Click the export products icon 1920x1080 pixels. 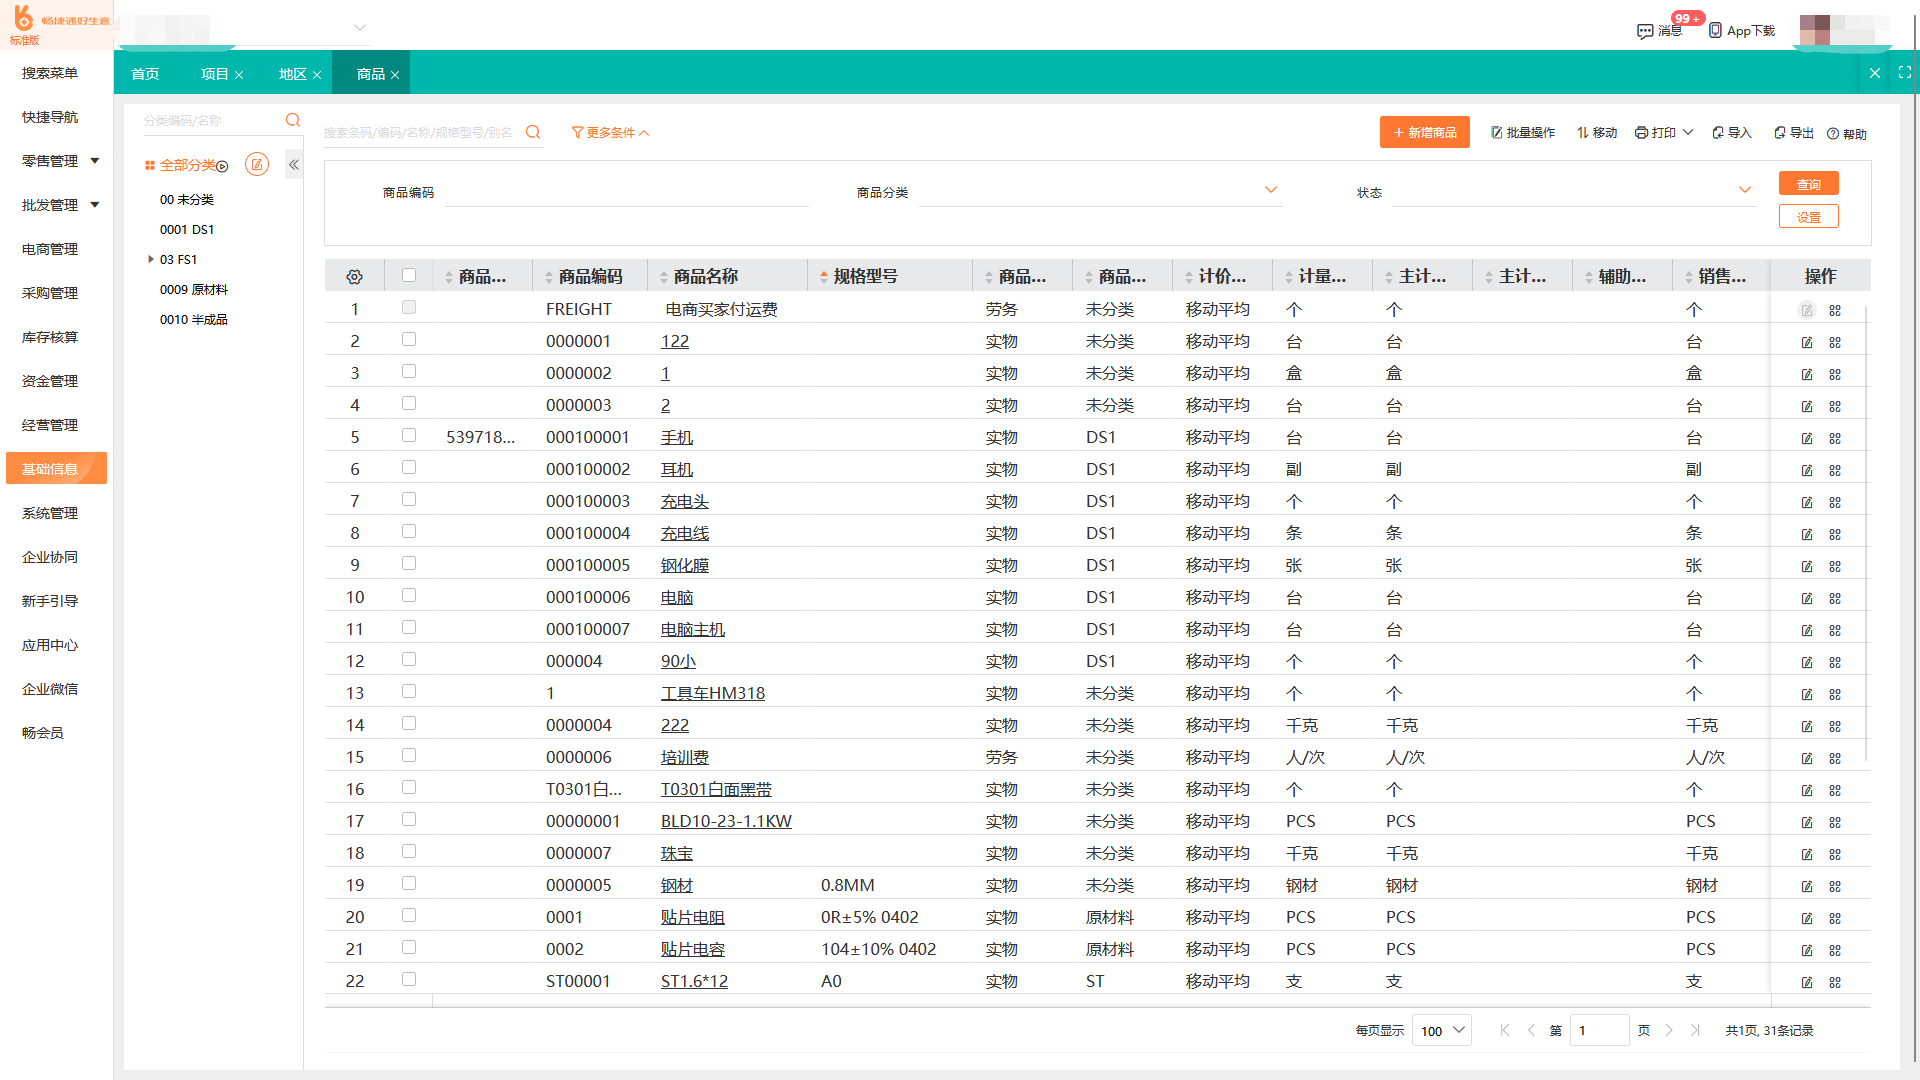[1789, 131]
